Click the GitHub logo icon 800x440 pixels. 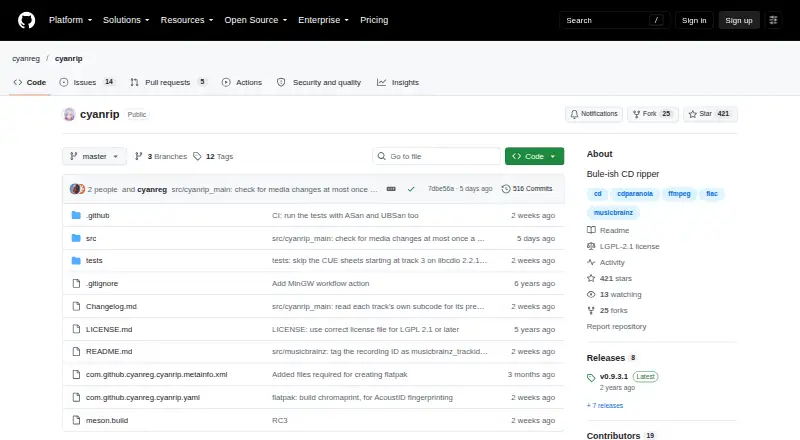pyautogui.click(x=27, y=20)
